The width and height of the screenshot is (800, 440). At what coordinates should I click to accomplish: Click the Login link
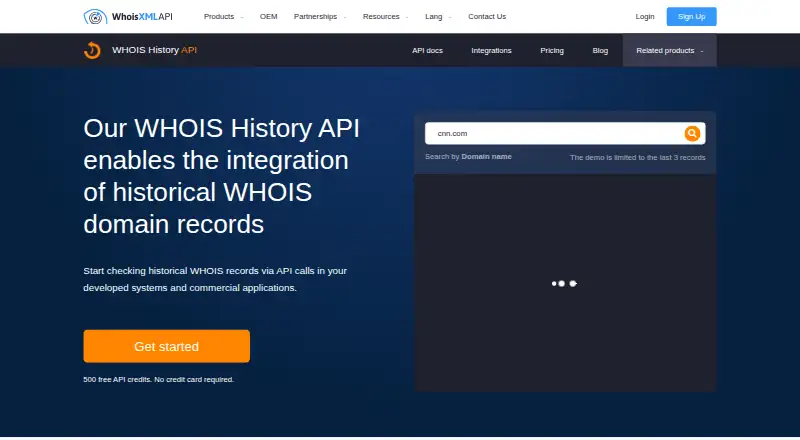644,16
